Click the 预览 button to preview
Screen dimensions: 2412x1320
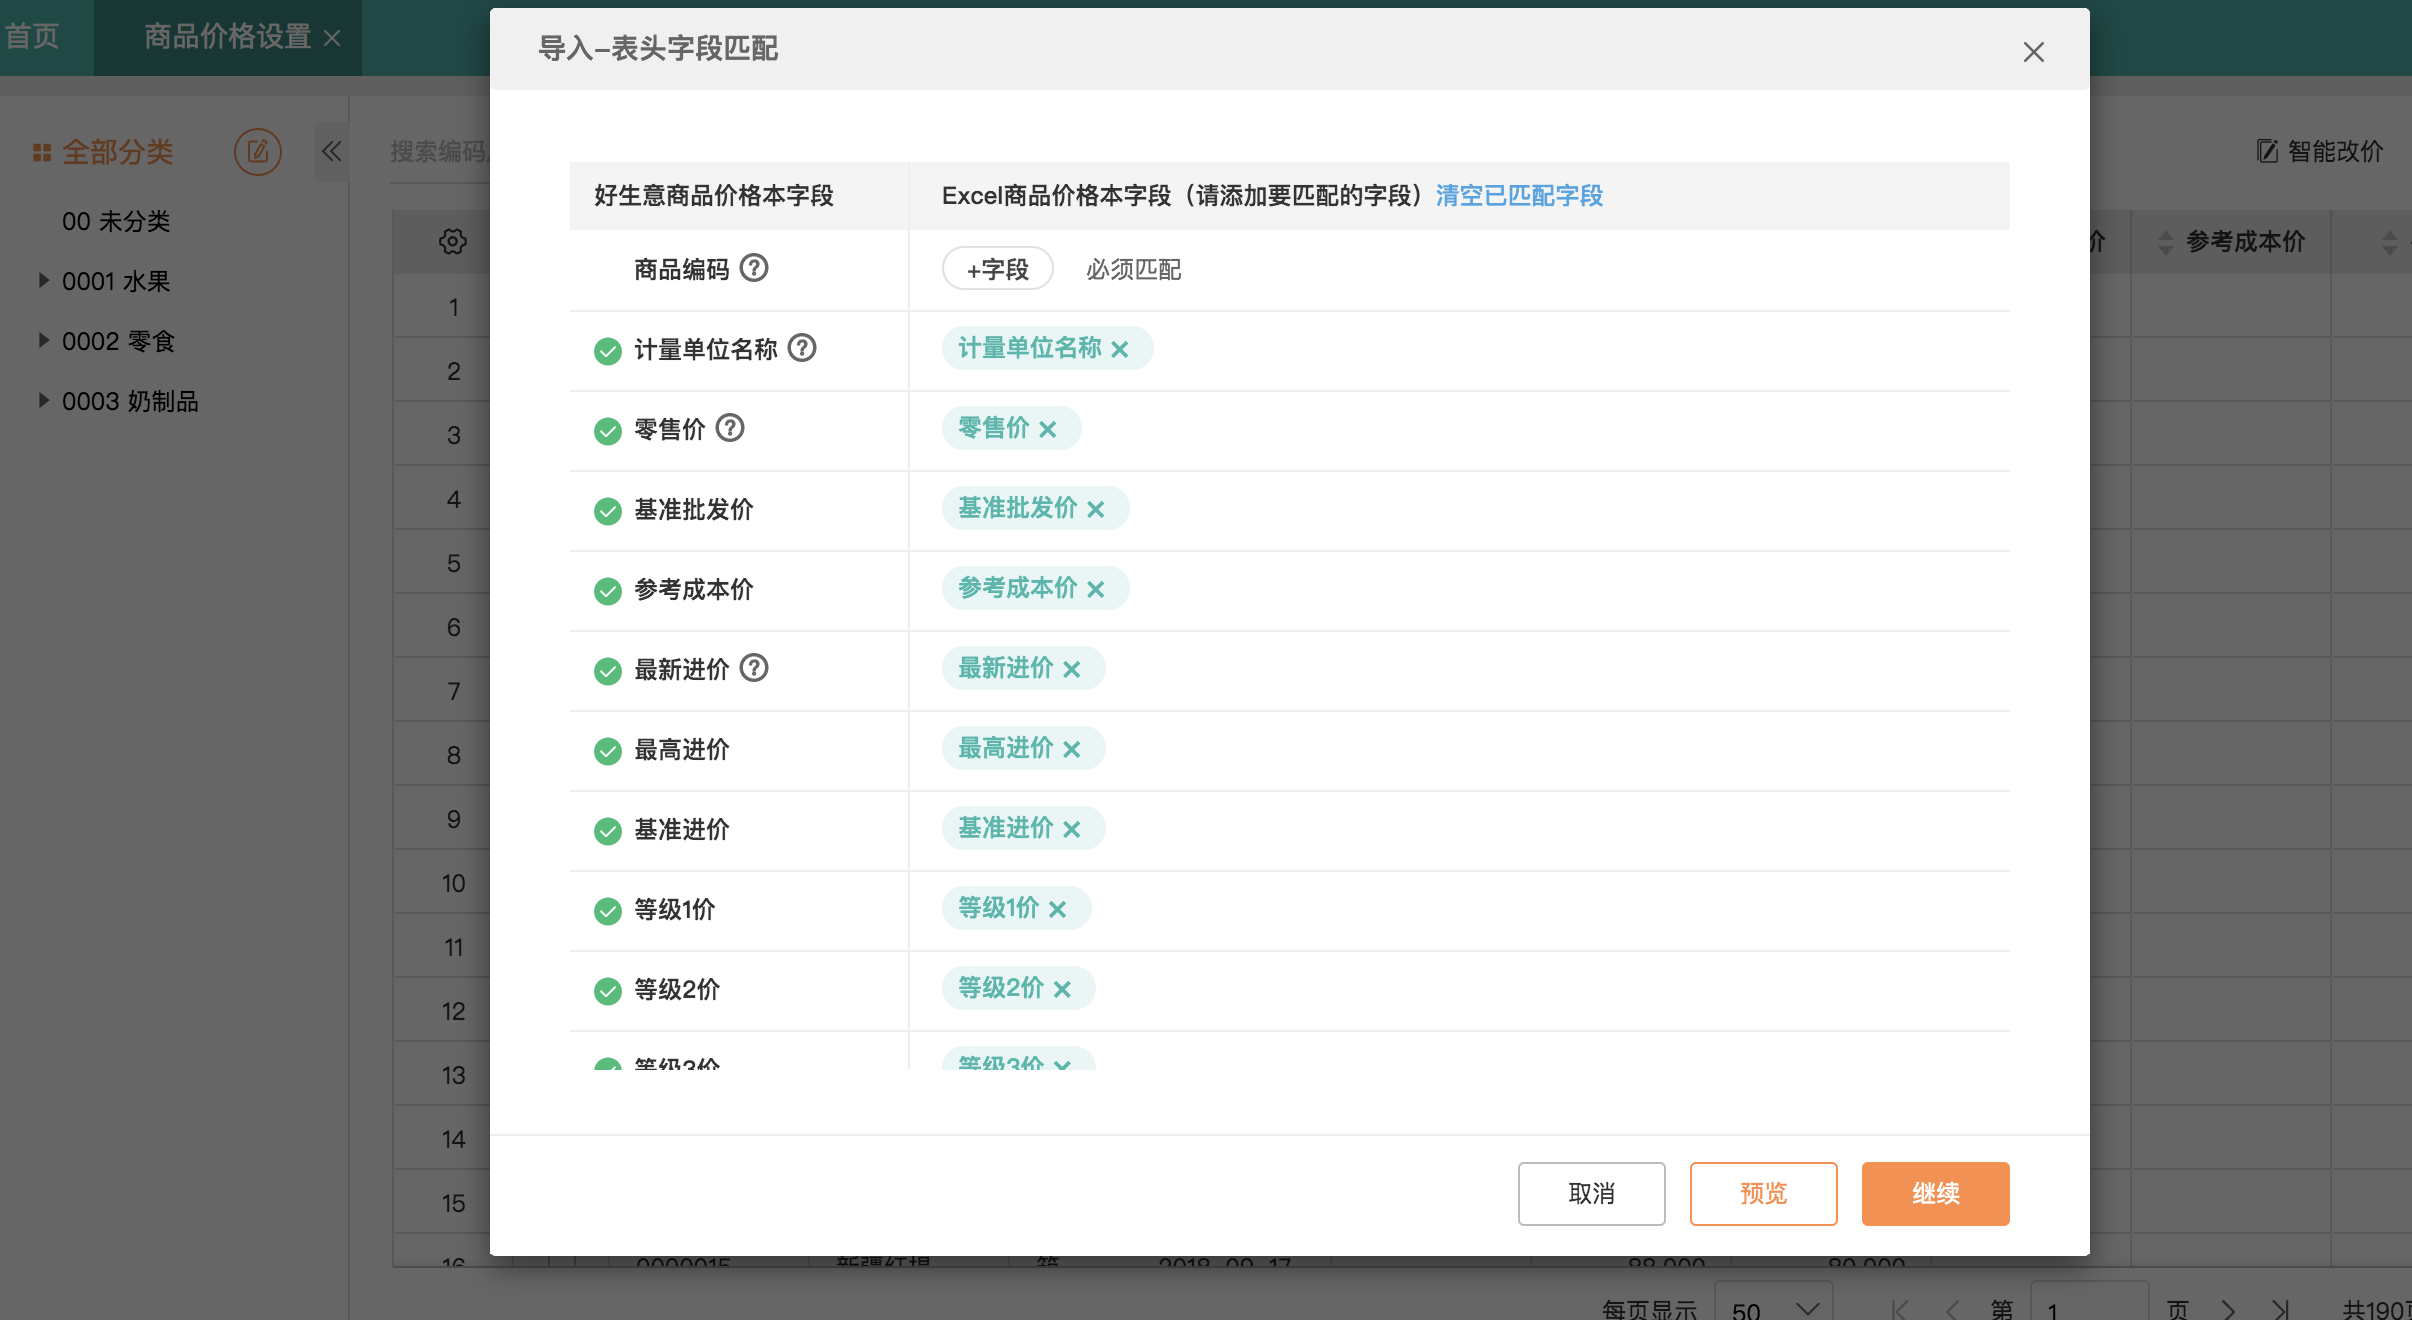[1763, 1193]
